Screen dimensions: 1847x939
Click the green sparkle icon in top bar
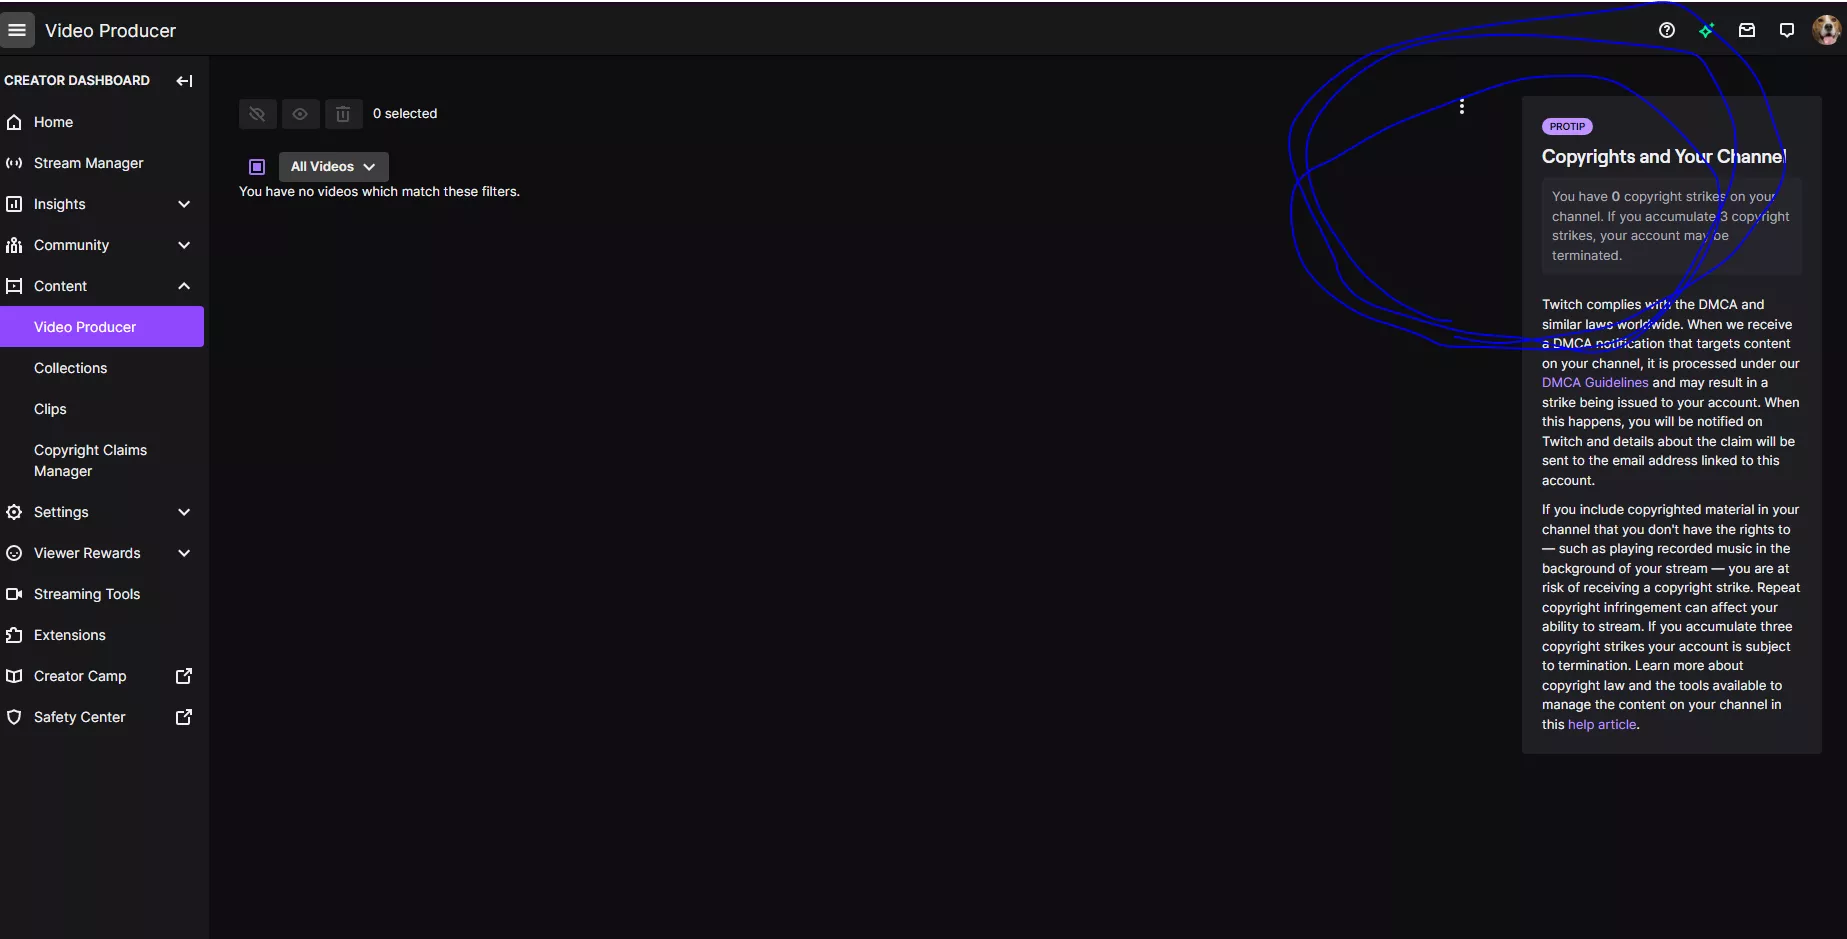pos(1707,30)
